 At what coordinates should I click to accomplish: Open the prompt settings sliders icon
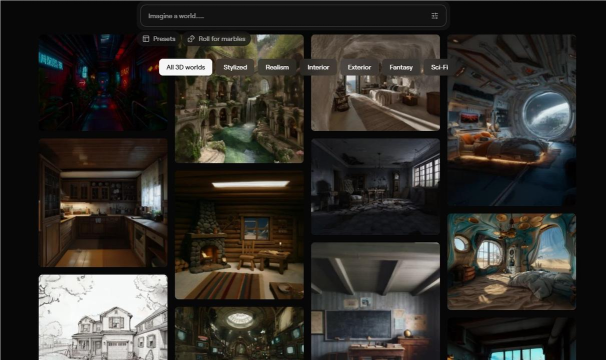tap(434, 16)
